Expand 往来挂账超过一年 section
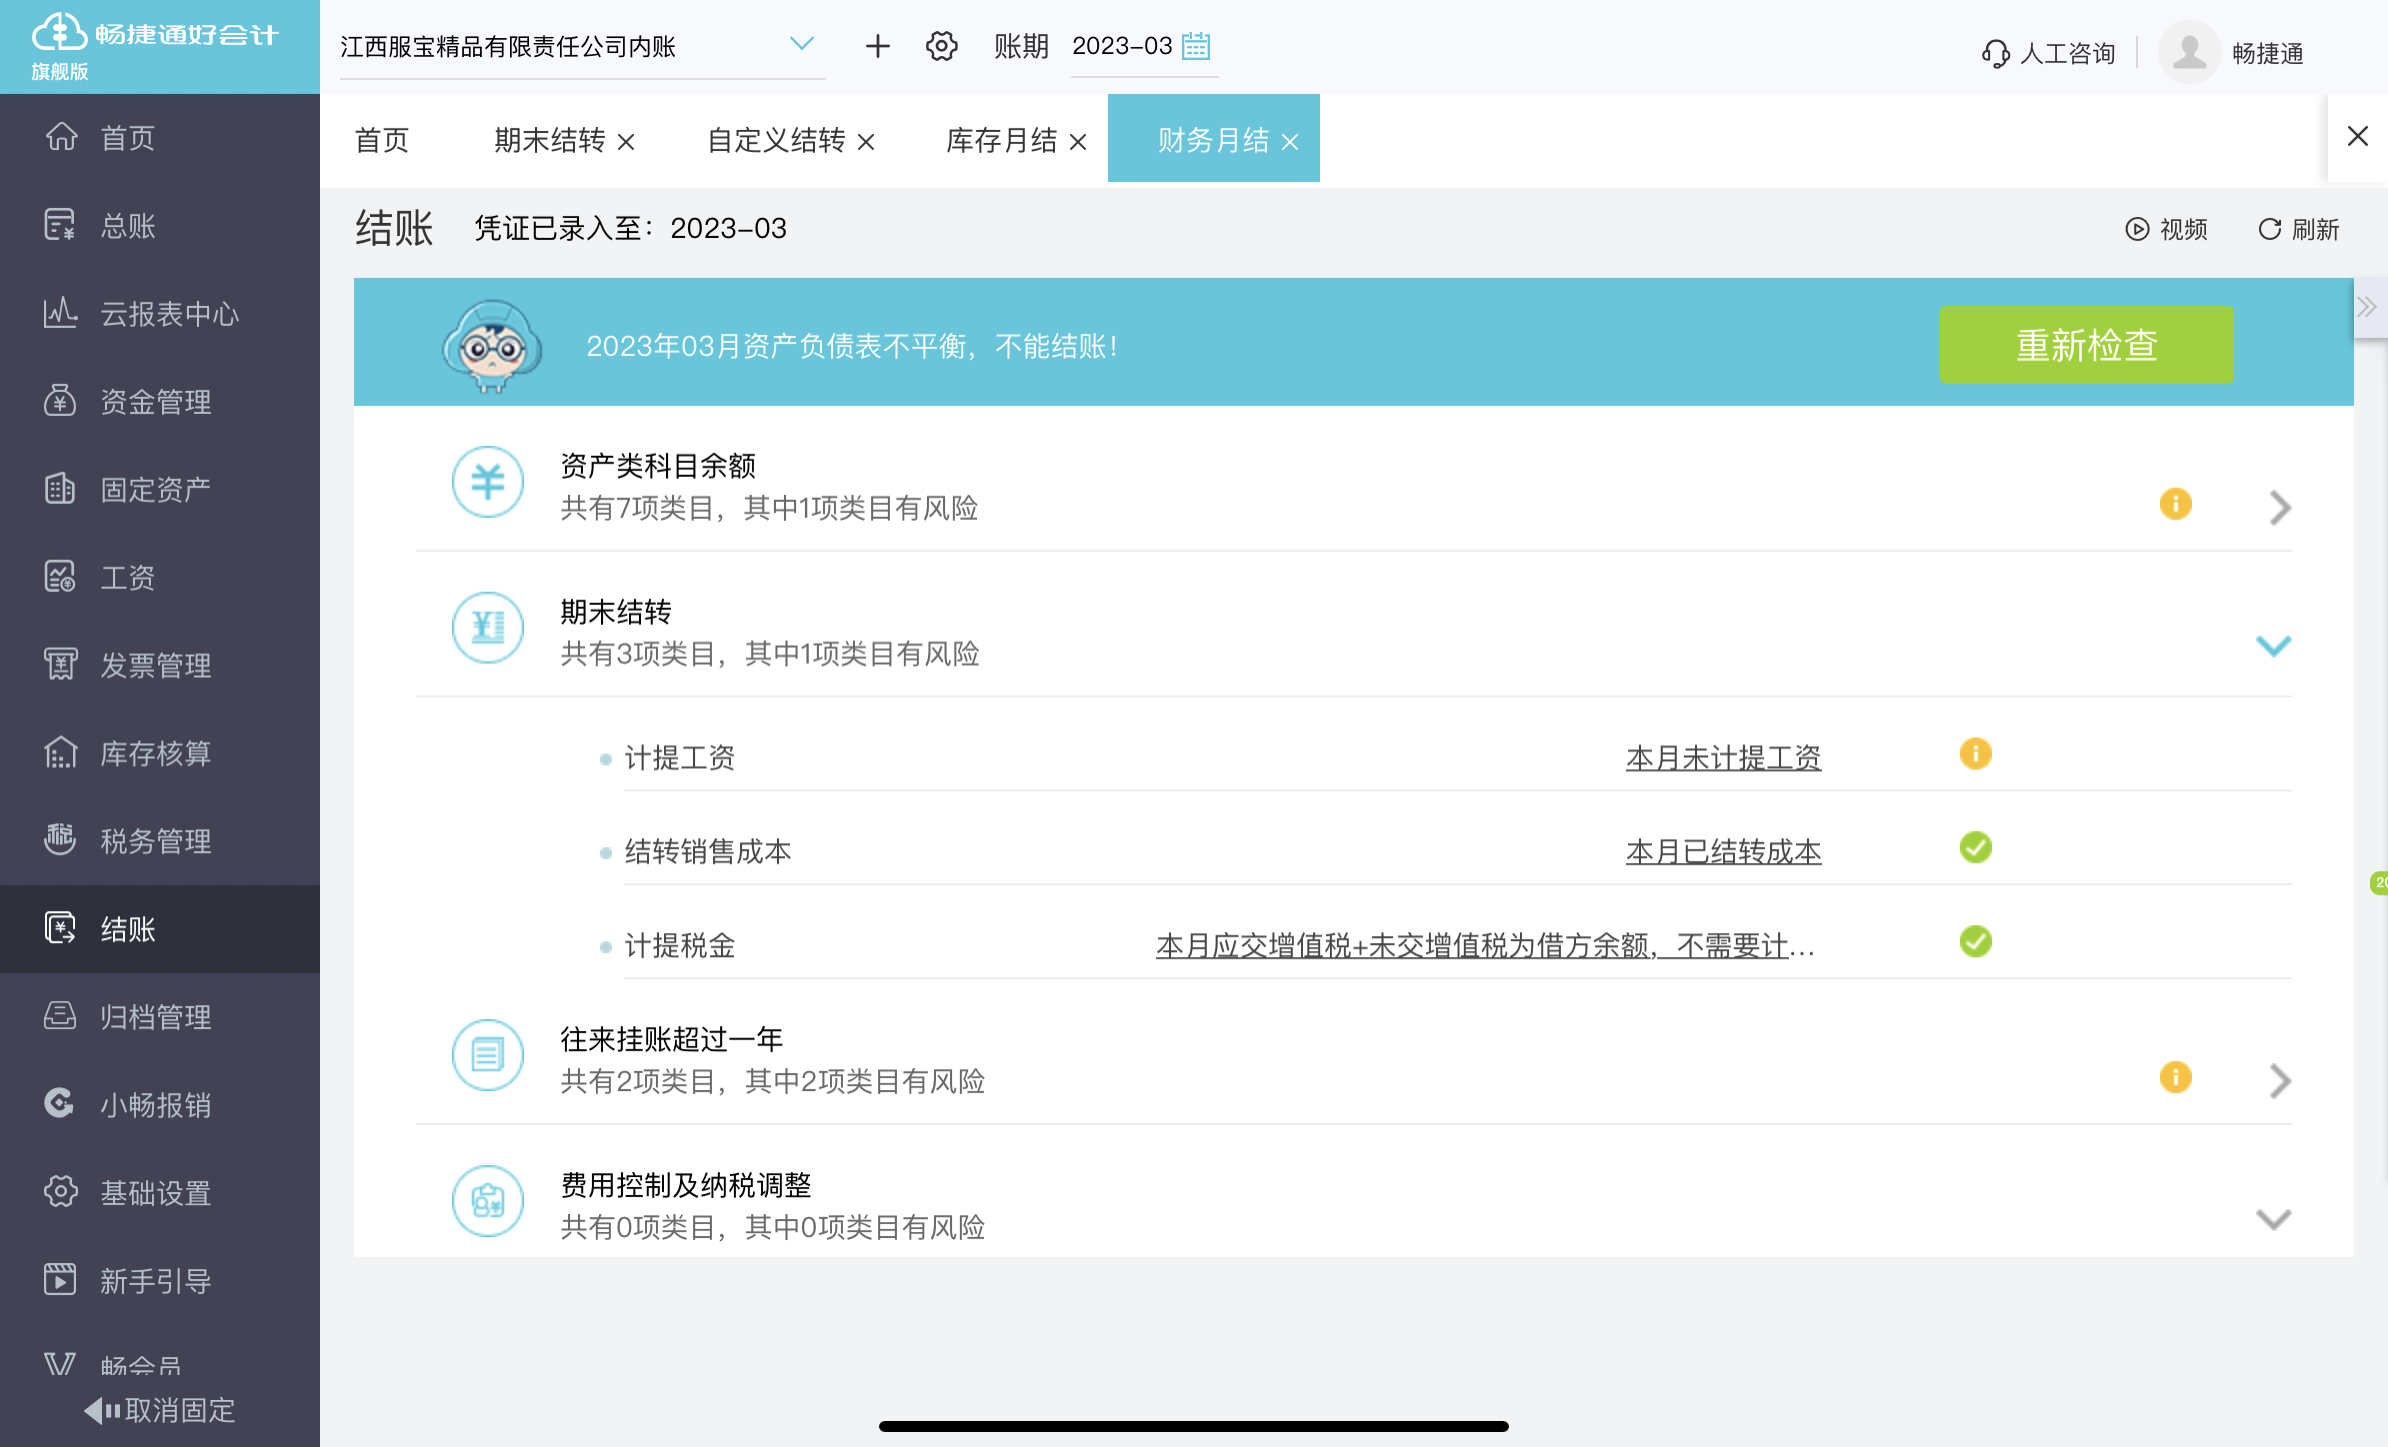2388x1447 pixels. pyautogui.click(x=2279, y=1078)
